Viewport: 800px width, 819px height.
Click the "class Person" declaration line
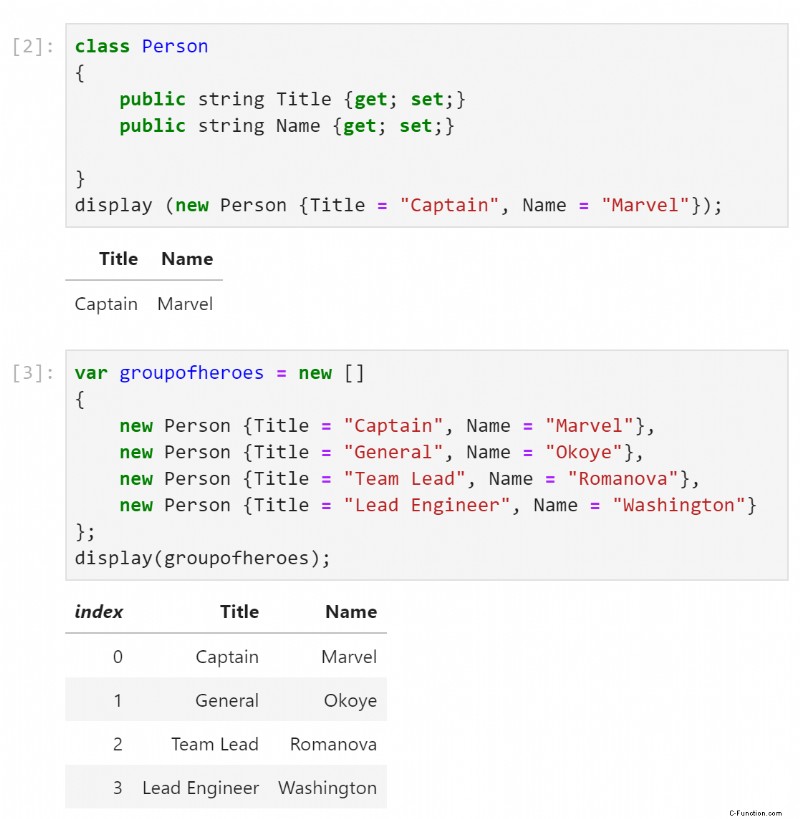tap(141, 46)
